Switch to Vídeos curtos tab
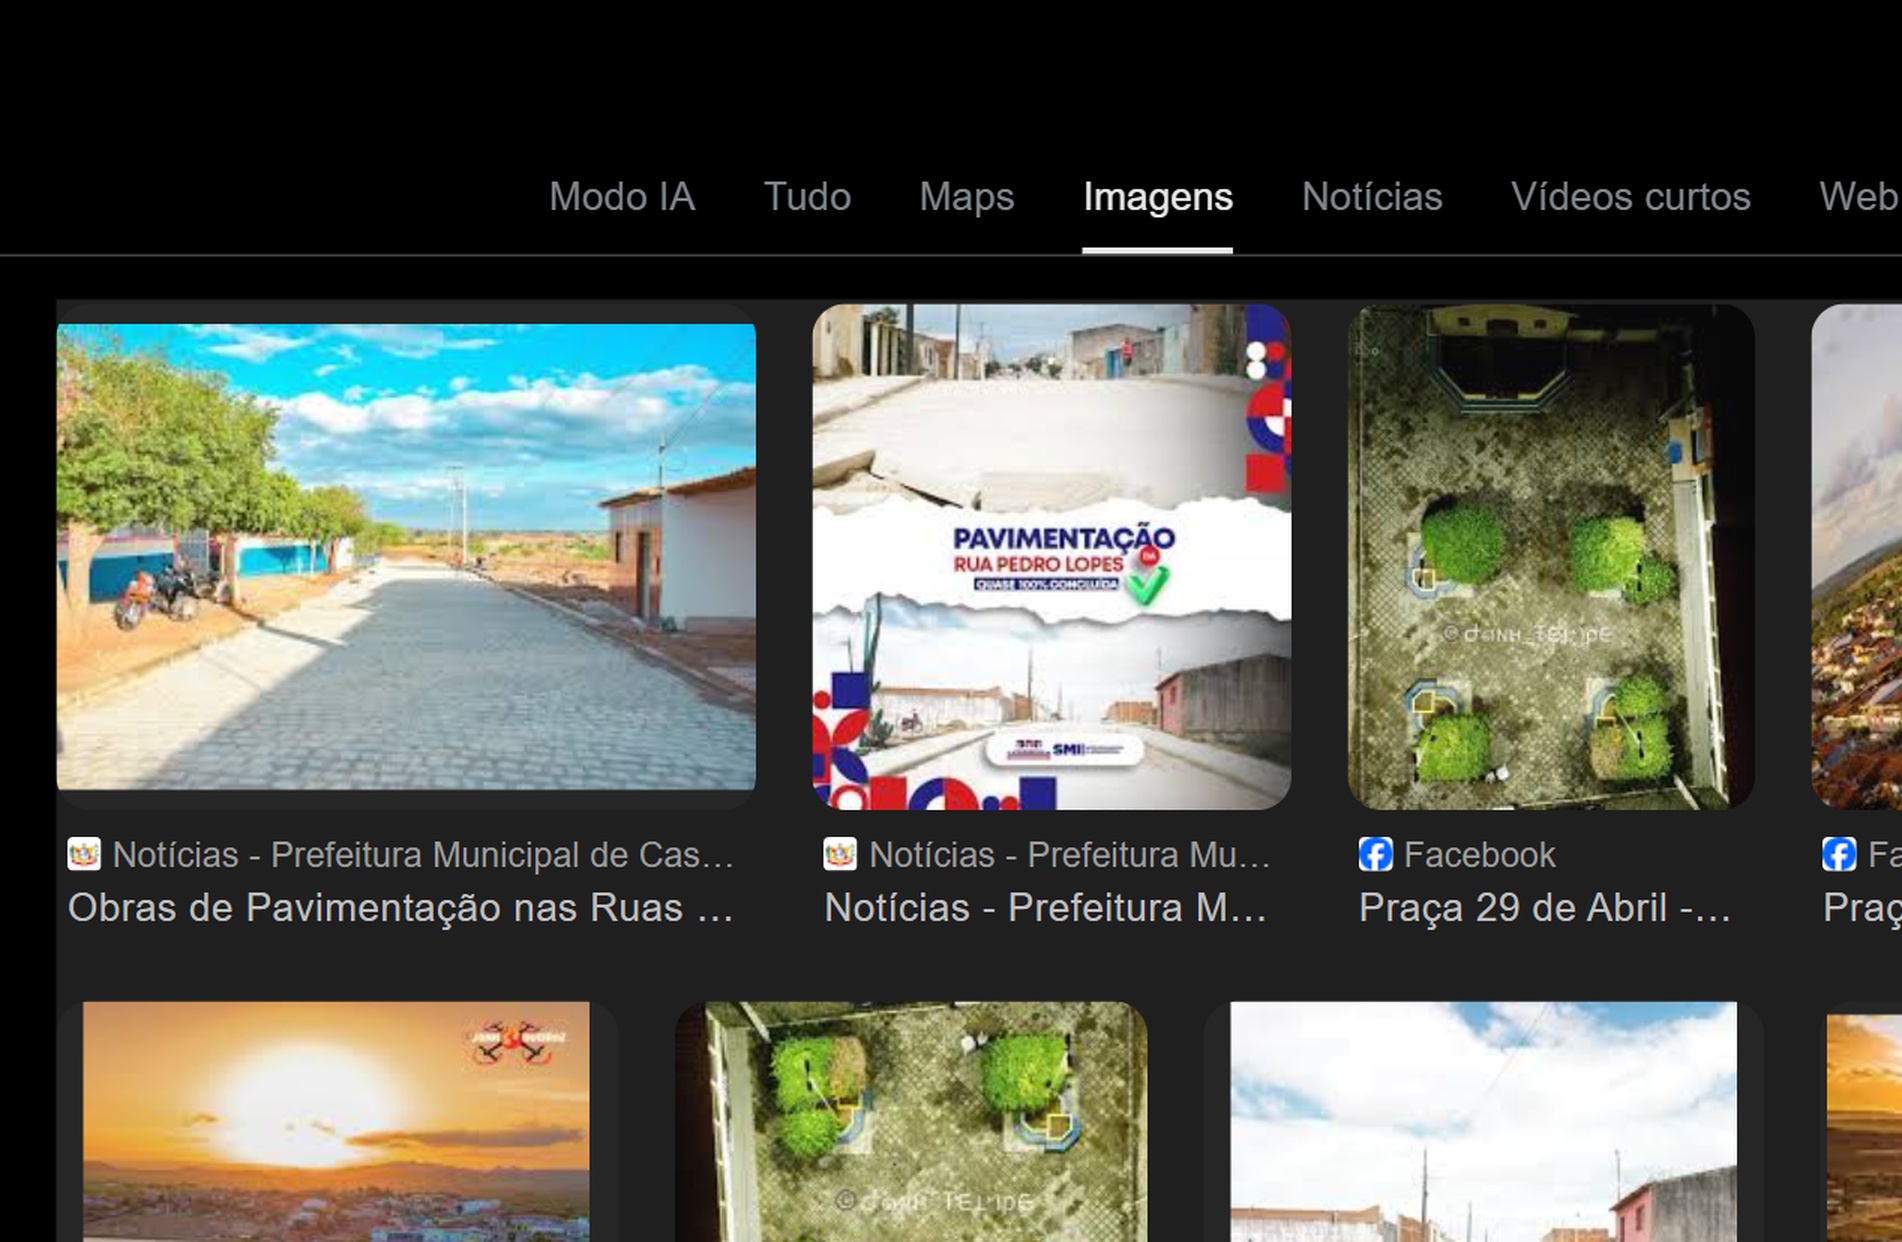The width and height of the screenshot is (1902, 1242). click(x=1630, y=197)
